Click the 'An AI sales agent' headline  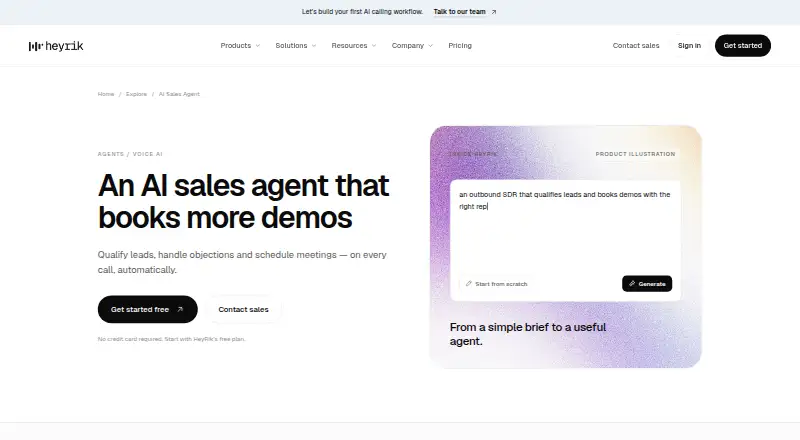pos(243,201)
